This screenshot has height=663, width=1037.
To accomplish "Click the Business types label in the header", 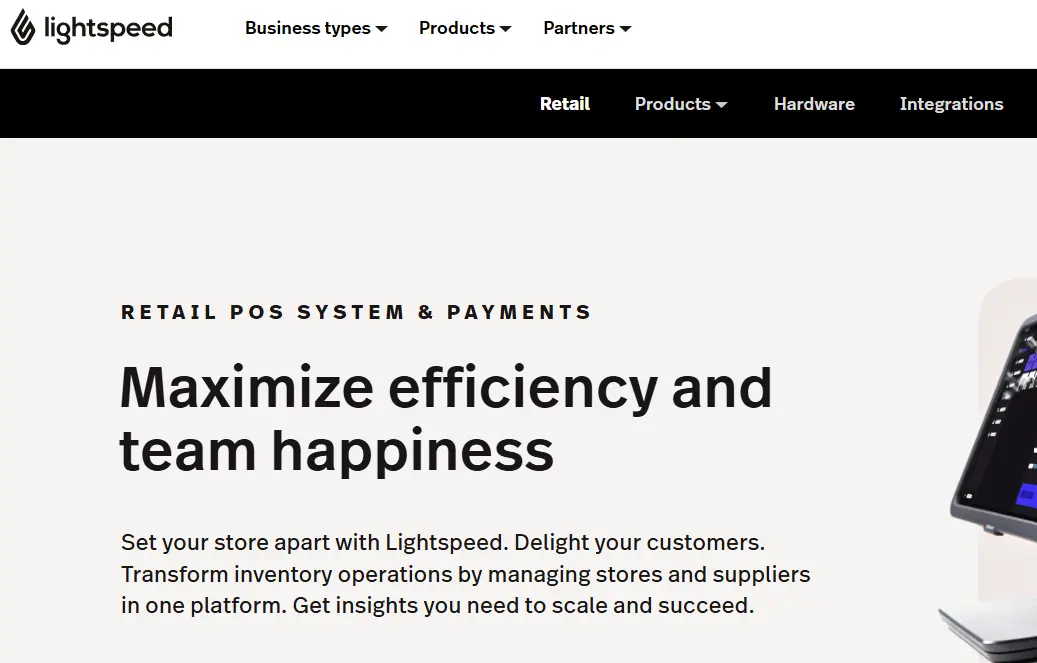I will click(308, 28).
